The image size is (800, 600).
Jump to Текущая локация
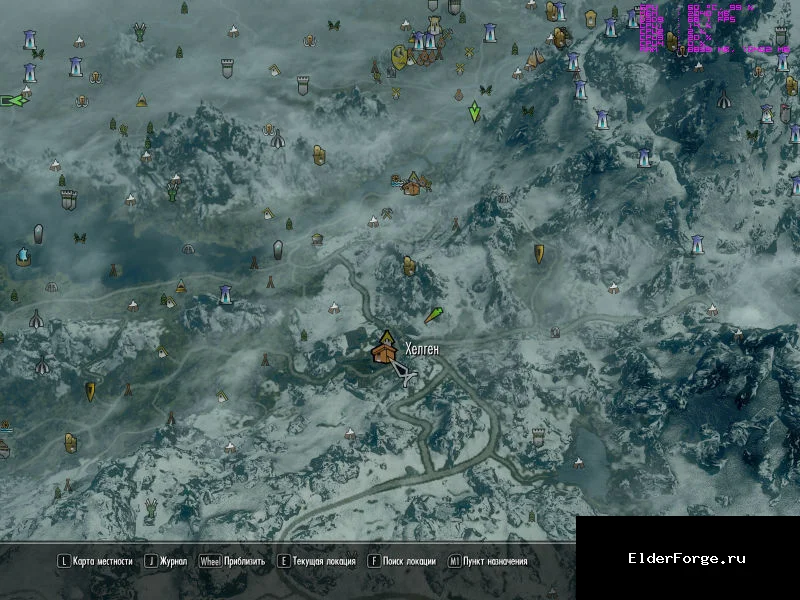coord(322,561)
